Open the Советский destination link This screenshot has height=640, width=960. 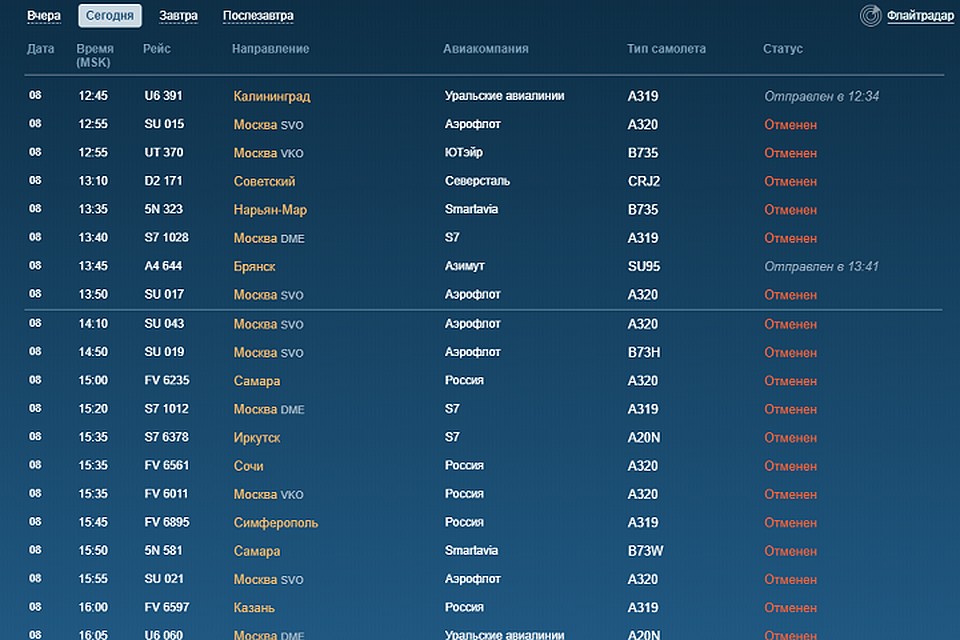point(264,182)
